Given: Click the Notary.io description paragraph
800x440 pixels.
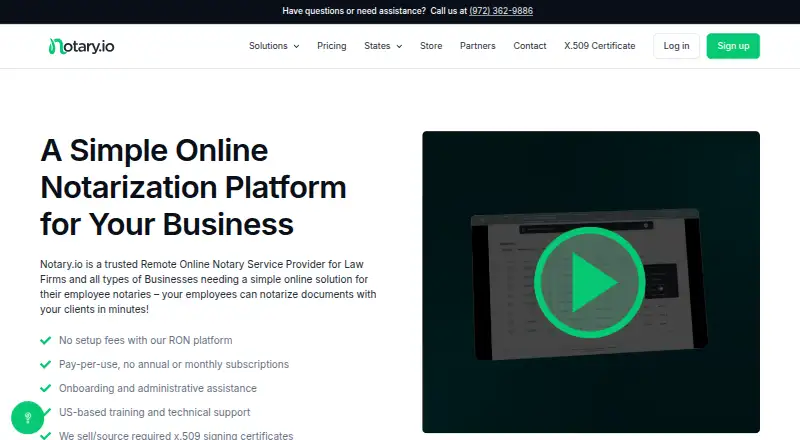Looking at the screenshot, I should pos(208,287).
